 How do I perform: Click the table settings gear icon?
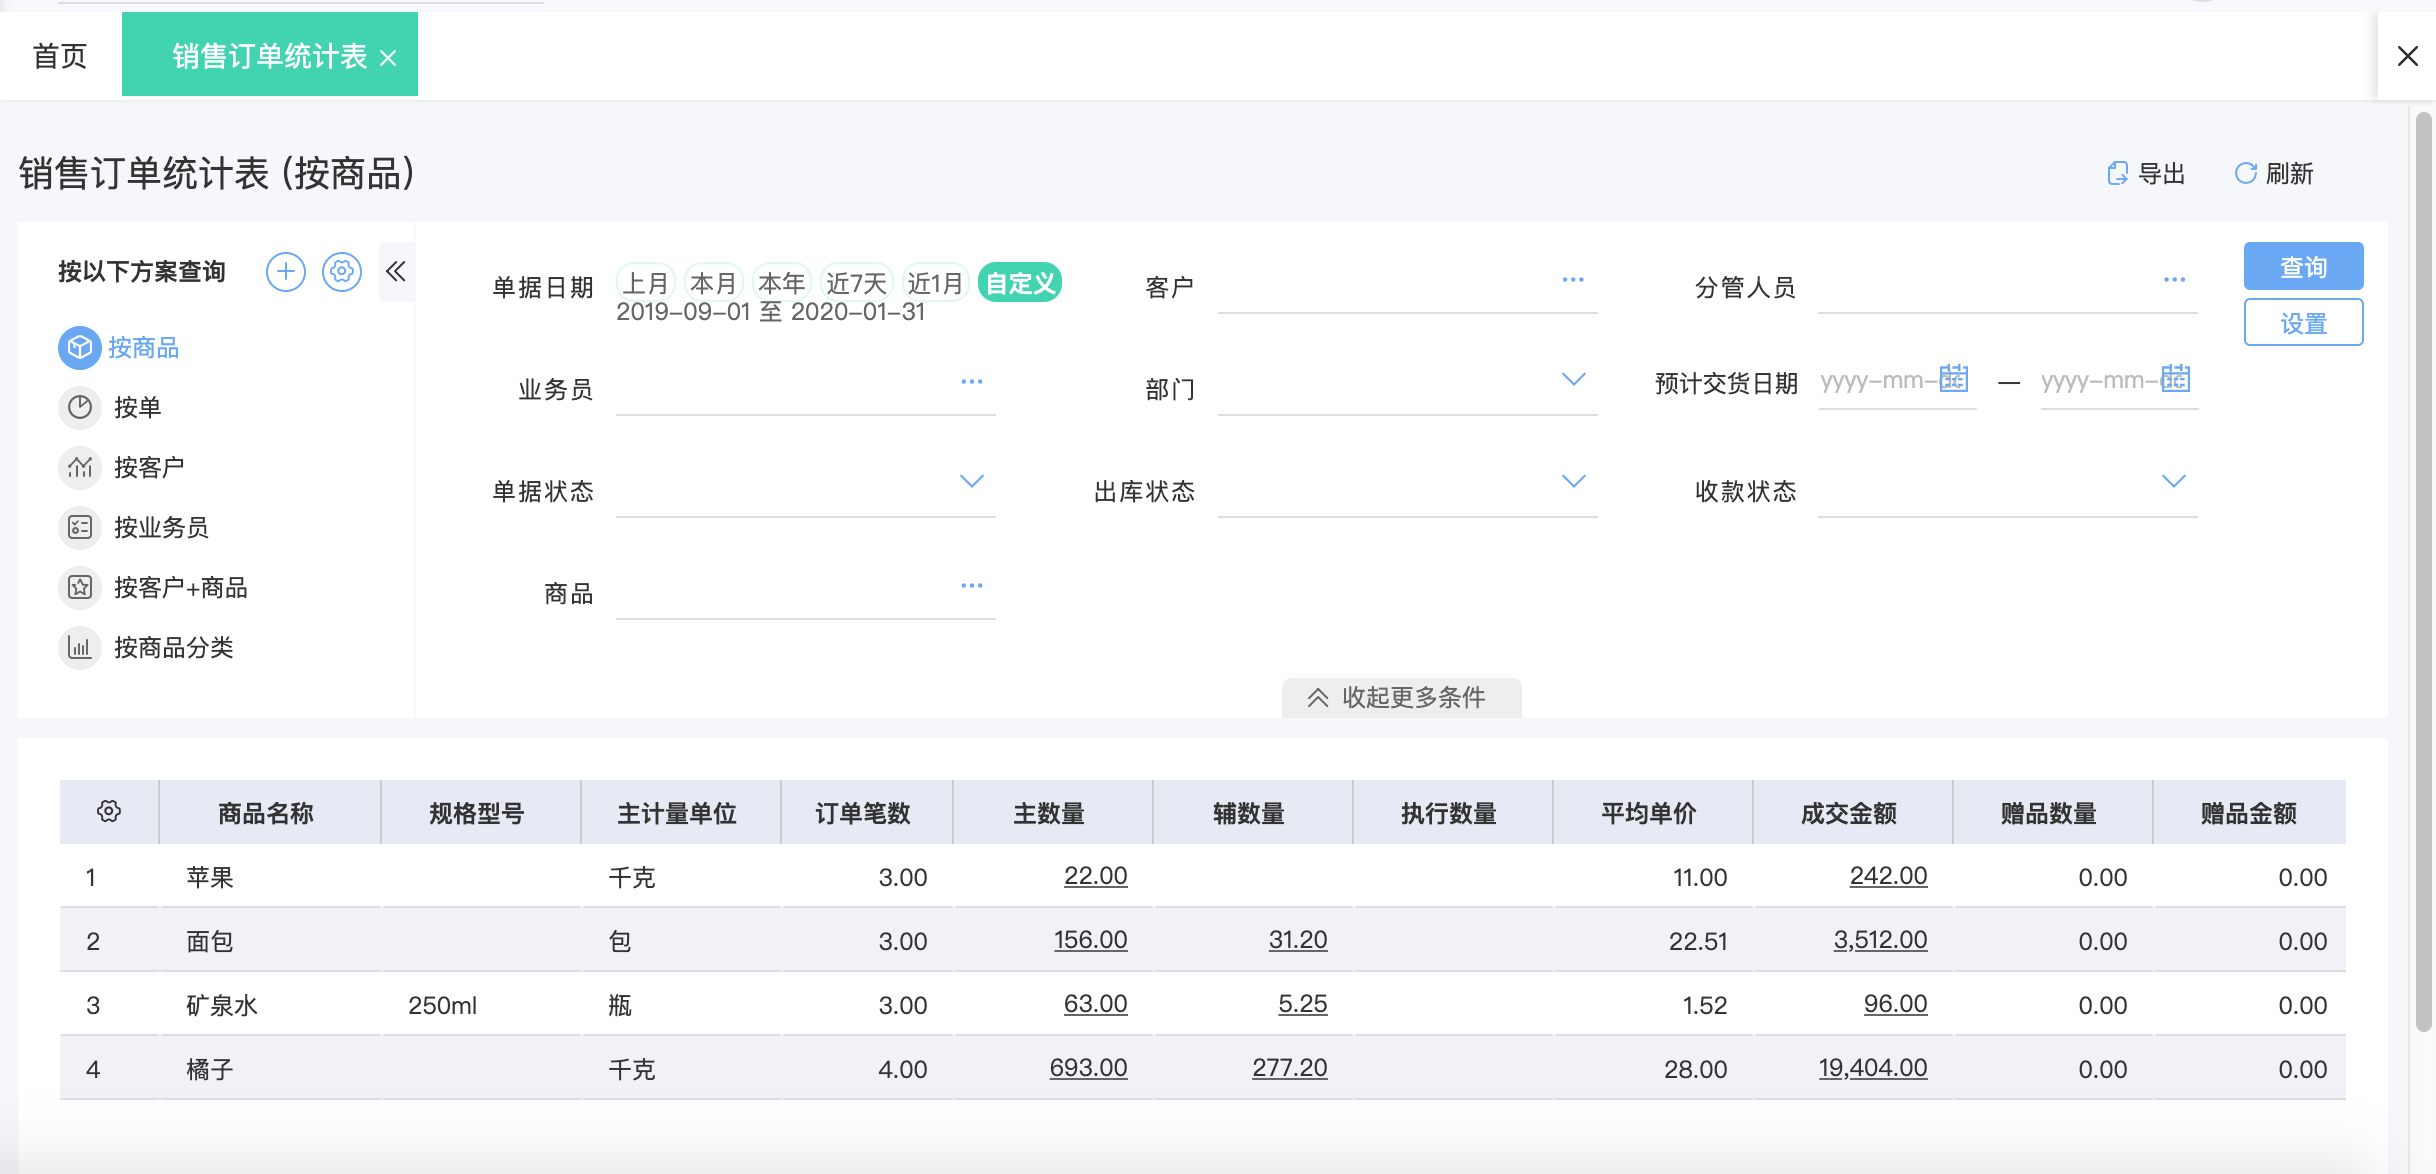107,809
